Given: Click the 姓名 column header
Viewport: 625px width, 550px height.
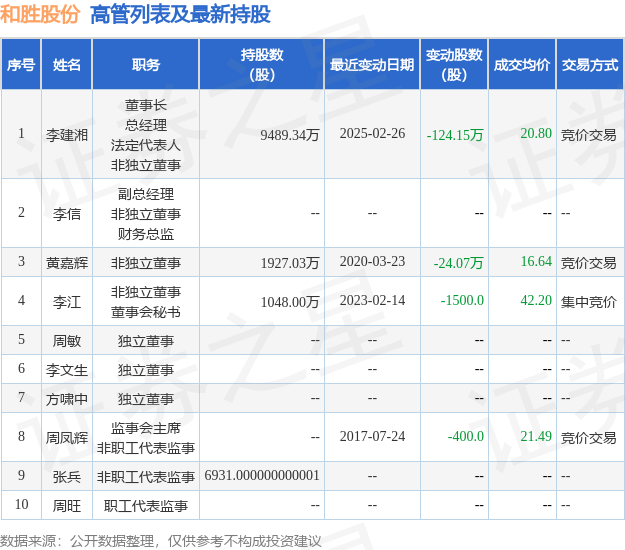Looking at the screenshot, I should pyautogui.click(x=67, y=65).
